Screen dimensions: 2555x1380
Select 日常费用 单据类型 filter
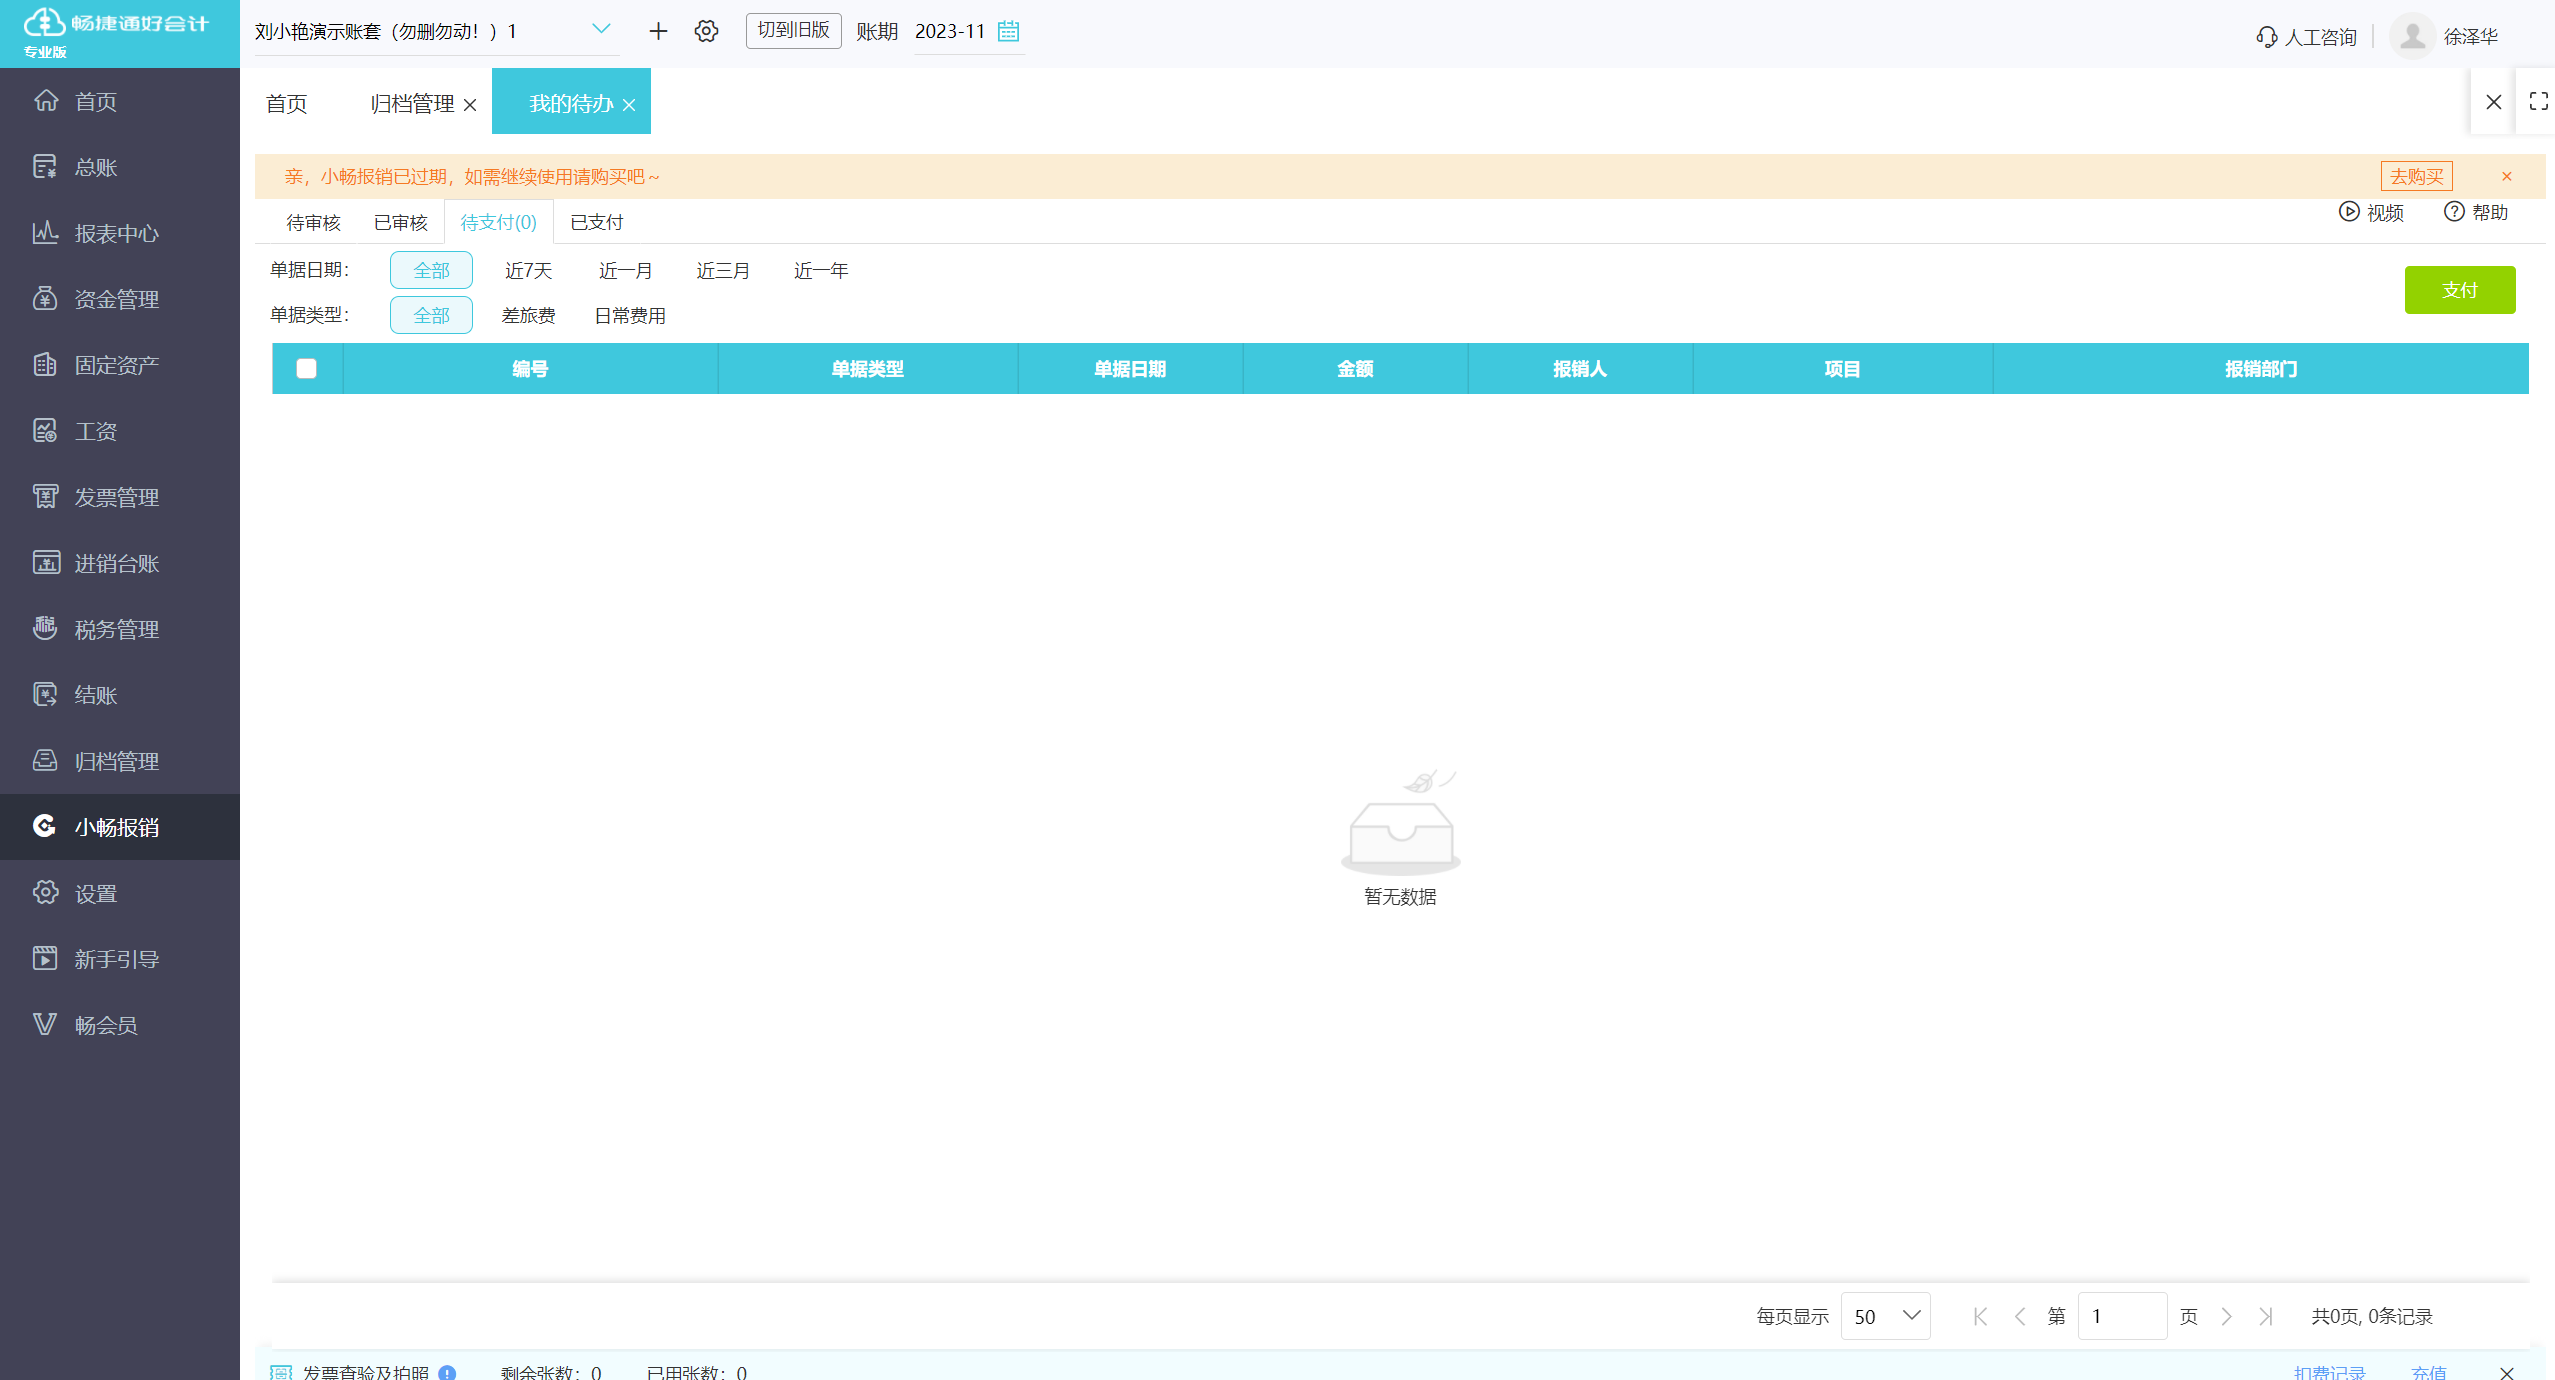pos(630,314)
